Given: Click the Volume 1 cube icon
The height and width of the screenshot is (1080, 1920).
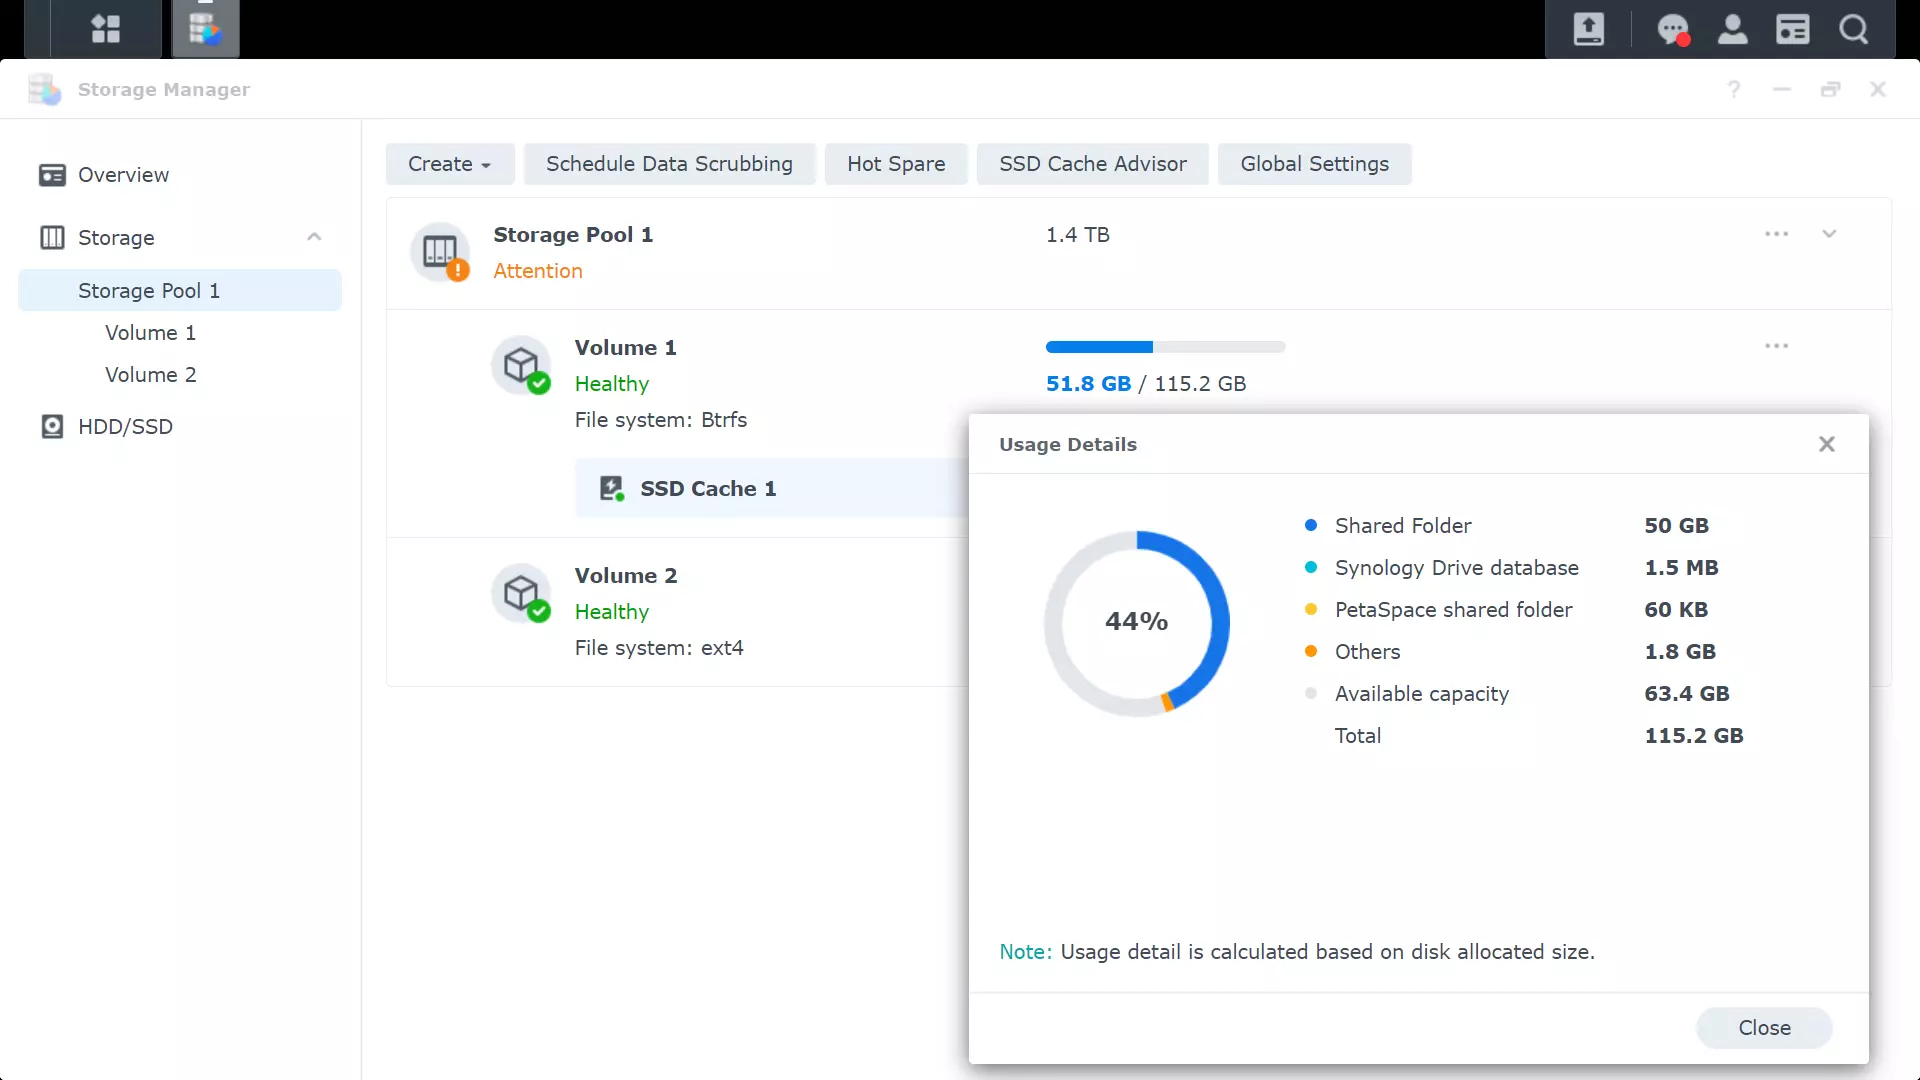Looking at the screenshot, I should pyautogui.click(x=522, y=365).
